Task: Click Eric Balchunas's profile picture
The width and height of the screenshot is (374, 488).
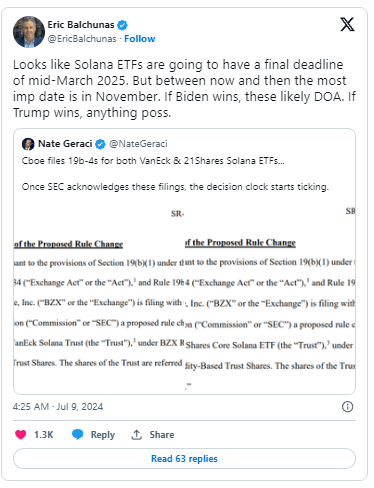Action: 29,32
